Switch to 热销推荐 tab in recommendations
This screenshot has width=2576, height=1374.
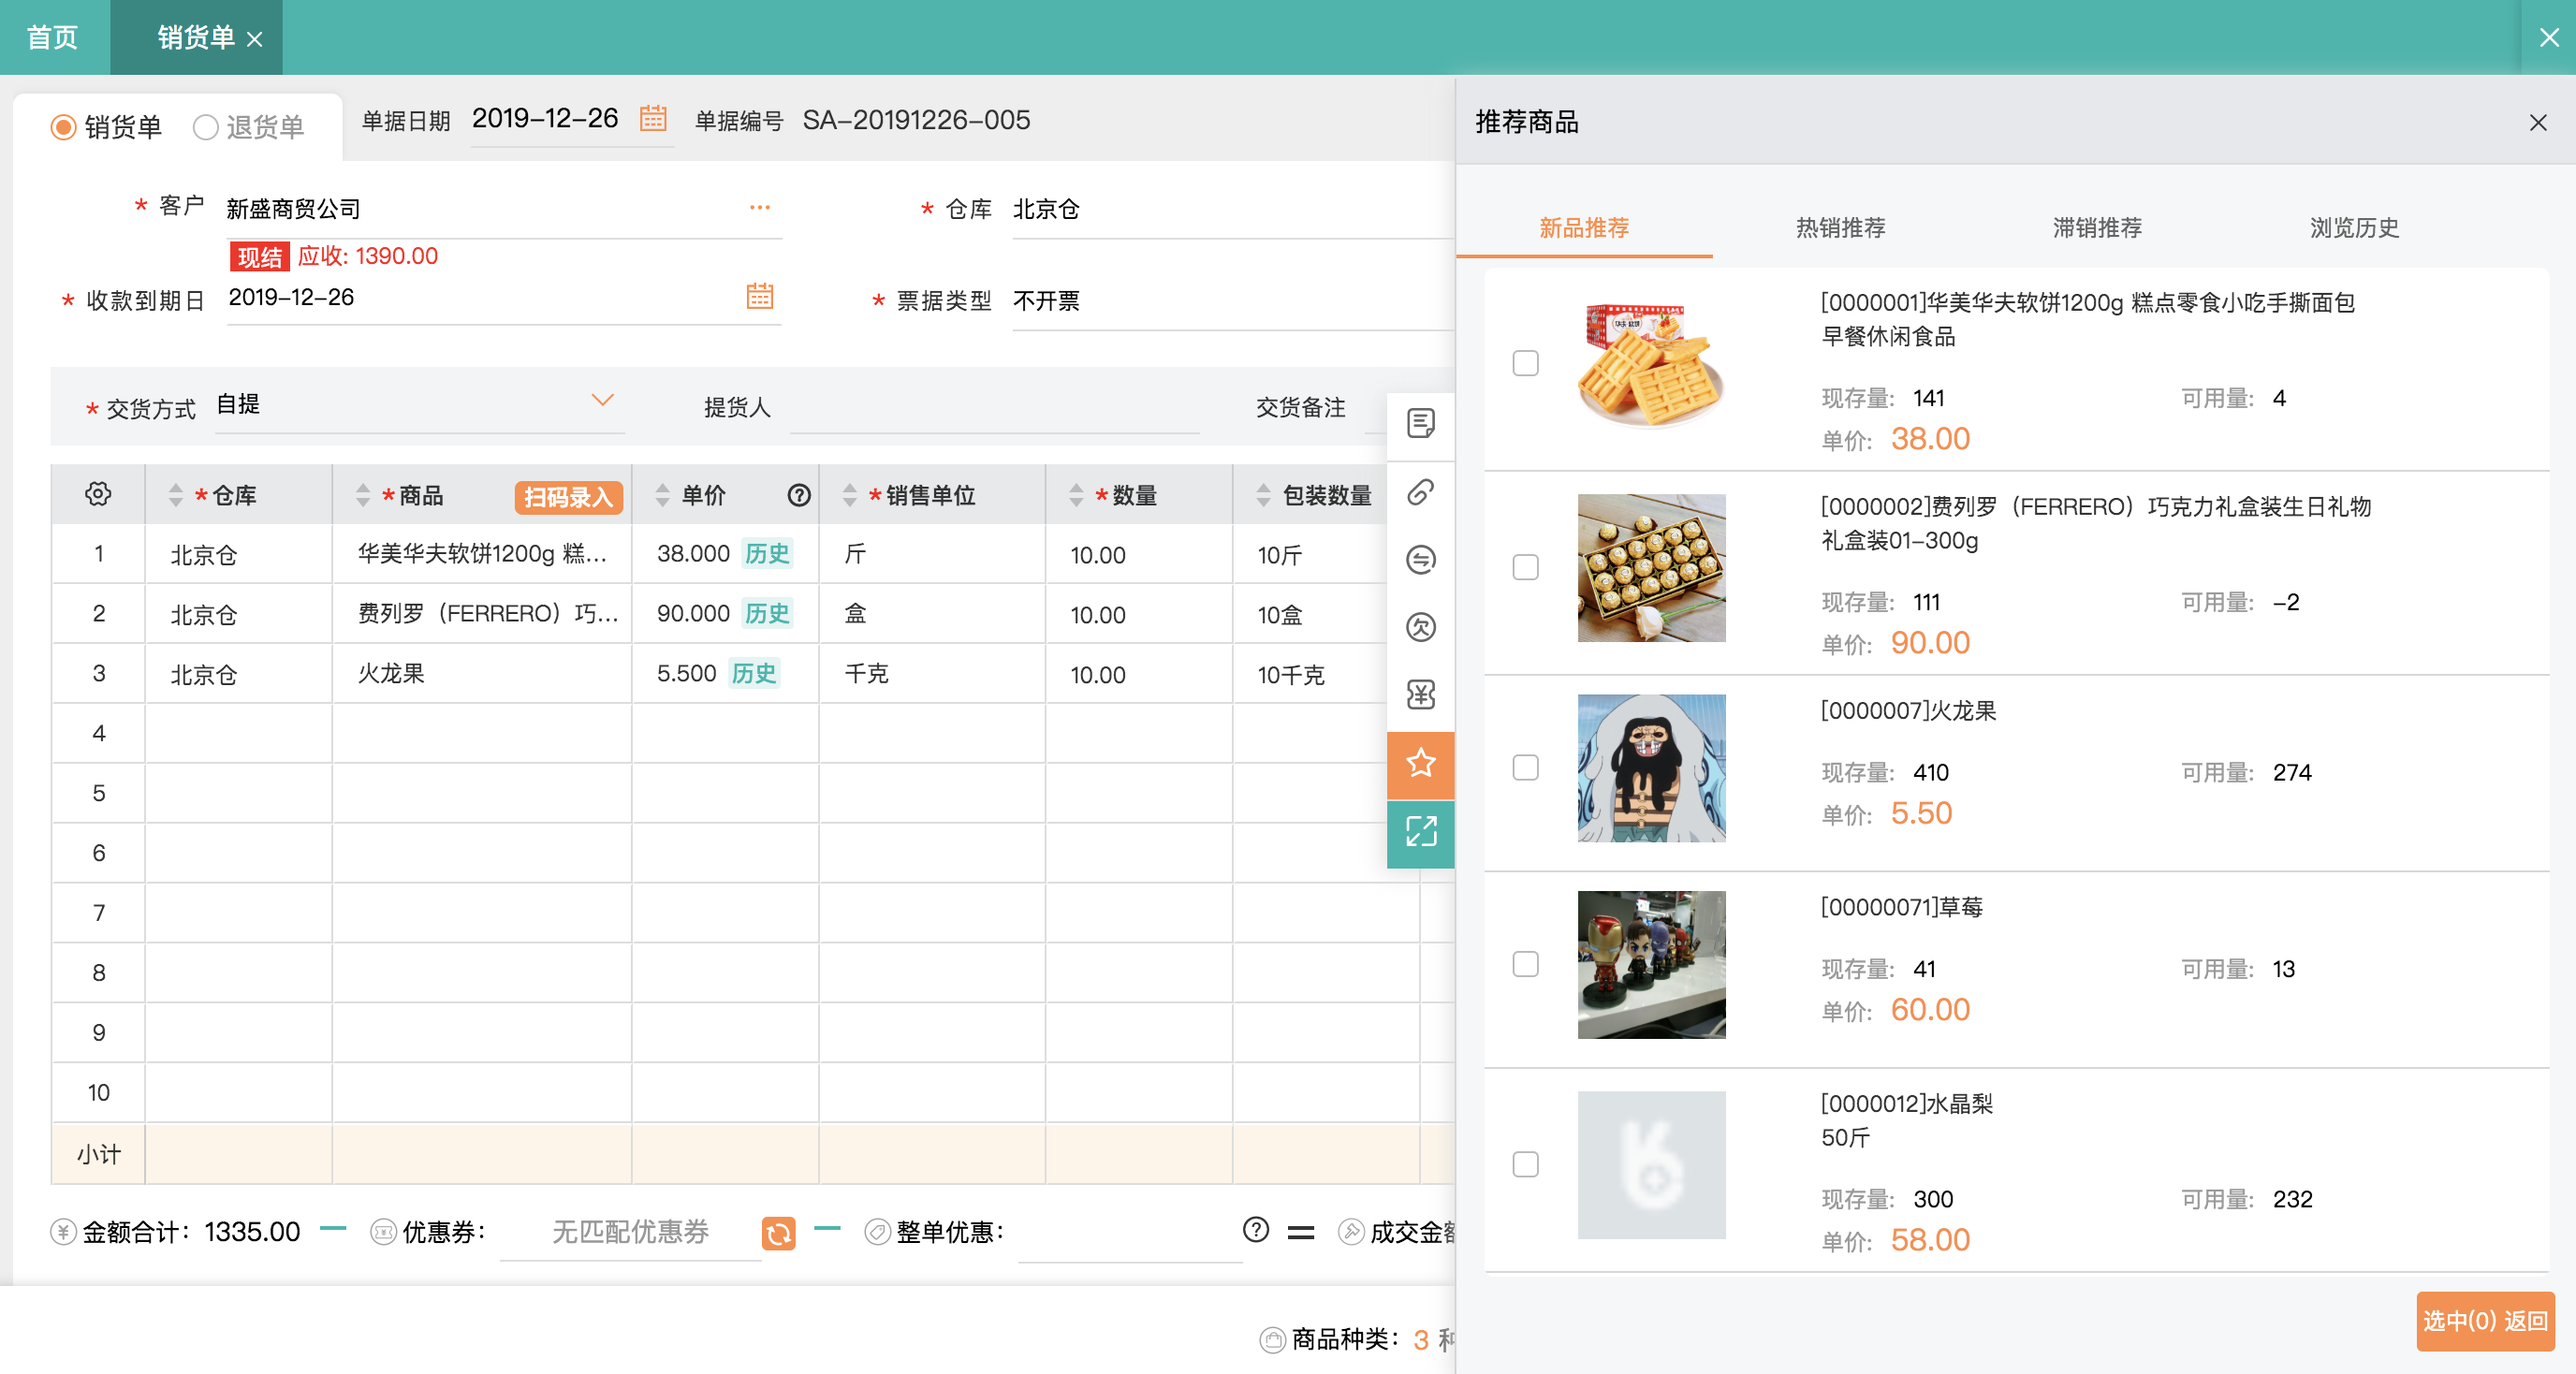pos(1840,225)
